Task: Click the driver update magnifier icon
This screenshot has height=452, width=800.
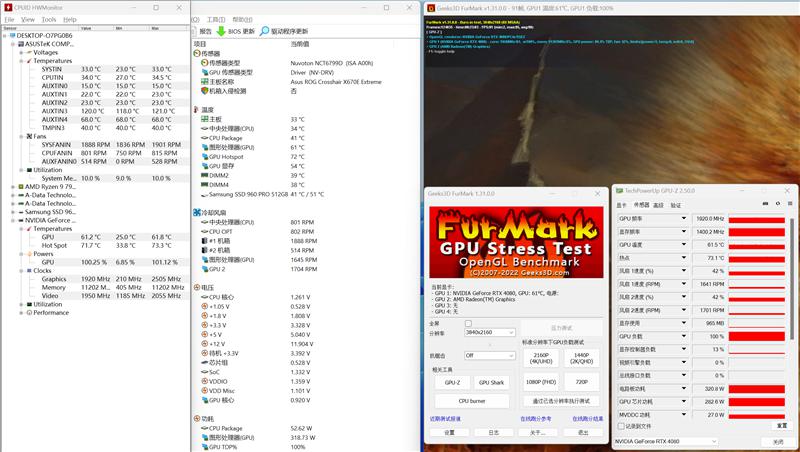Action: tap(264, 31)
